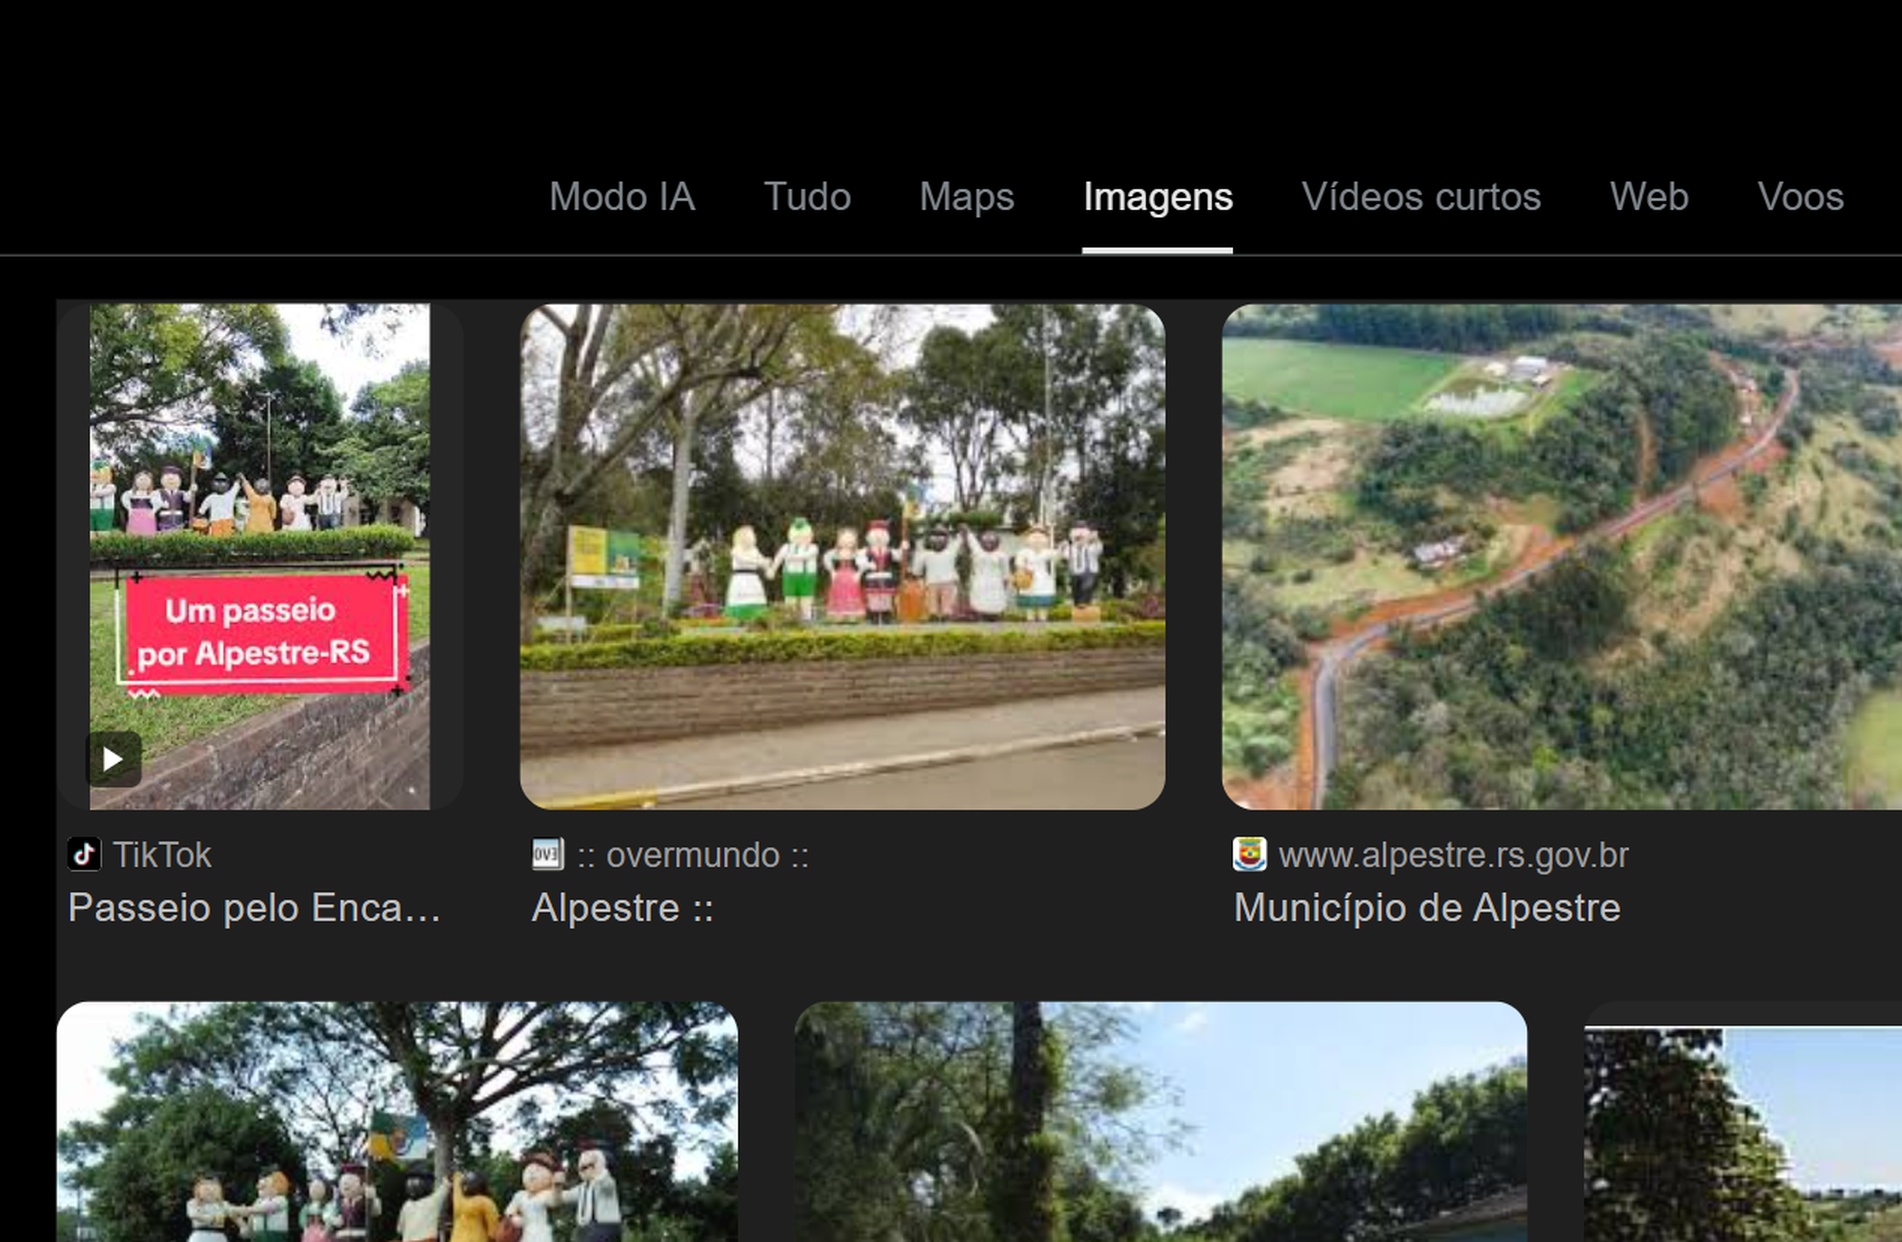This screenshot has width=1902, height=1242.
Task: Go to the Vídeos curtos tab
Action: tap(1420, 197)
